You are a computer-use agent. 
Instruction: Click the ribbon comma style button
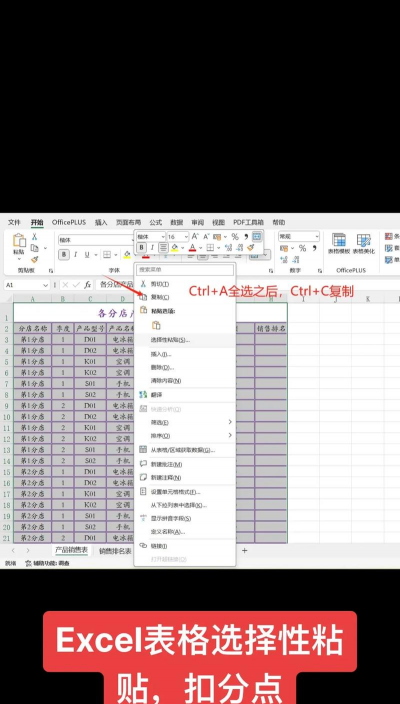tap(315, 248)
